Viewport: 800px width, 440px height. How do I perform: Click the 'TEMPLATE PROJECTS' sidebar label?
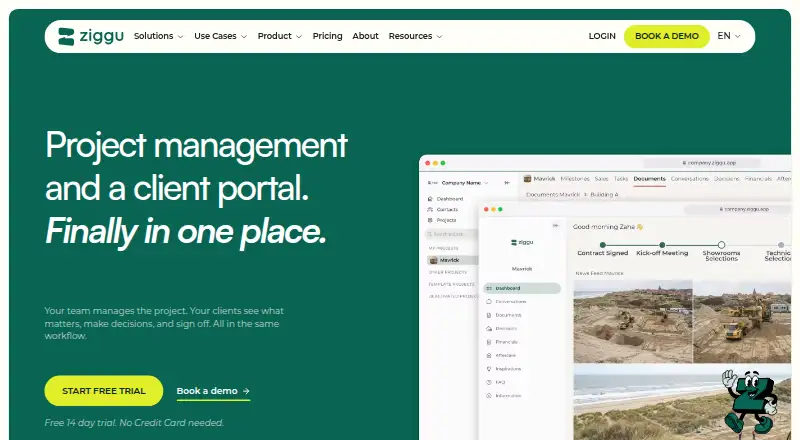tap(451, 284)
